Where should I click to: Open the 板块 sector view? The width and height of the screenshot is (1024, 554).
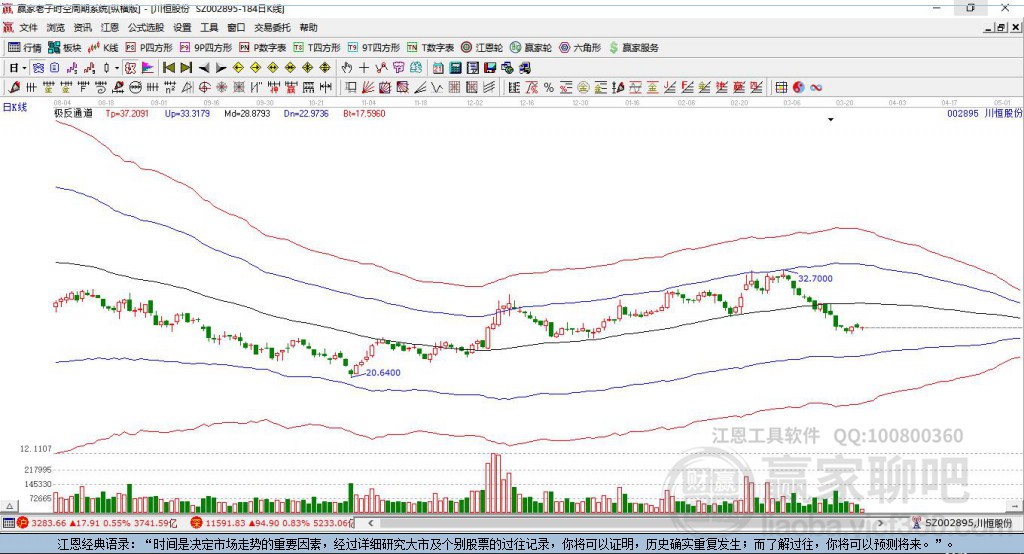tap(64, 48)
